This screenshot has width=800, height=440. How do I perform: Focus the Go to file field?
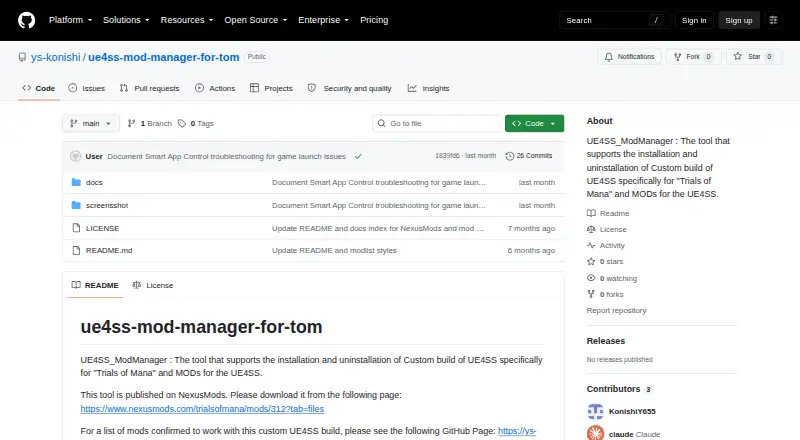tap(437, 124)
